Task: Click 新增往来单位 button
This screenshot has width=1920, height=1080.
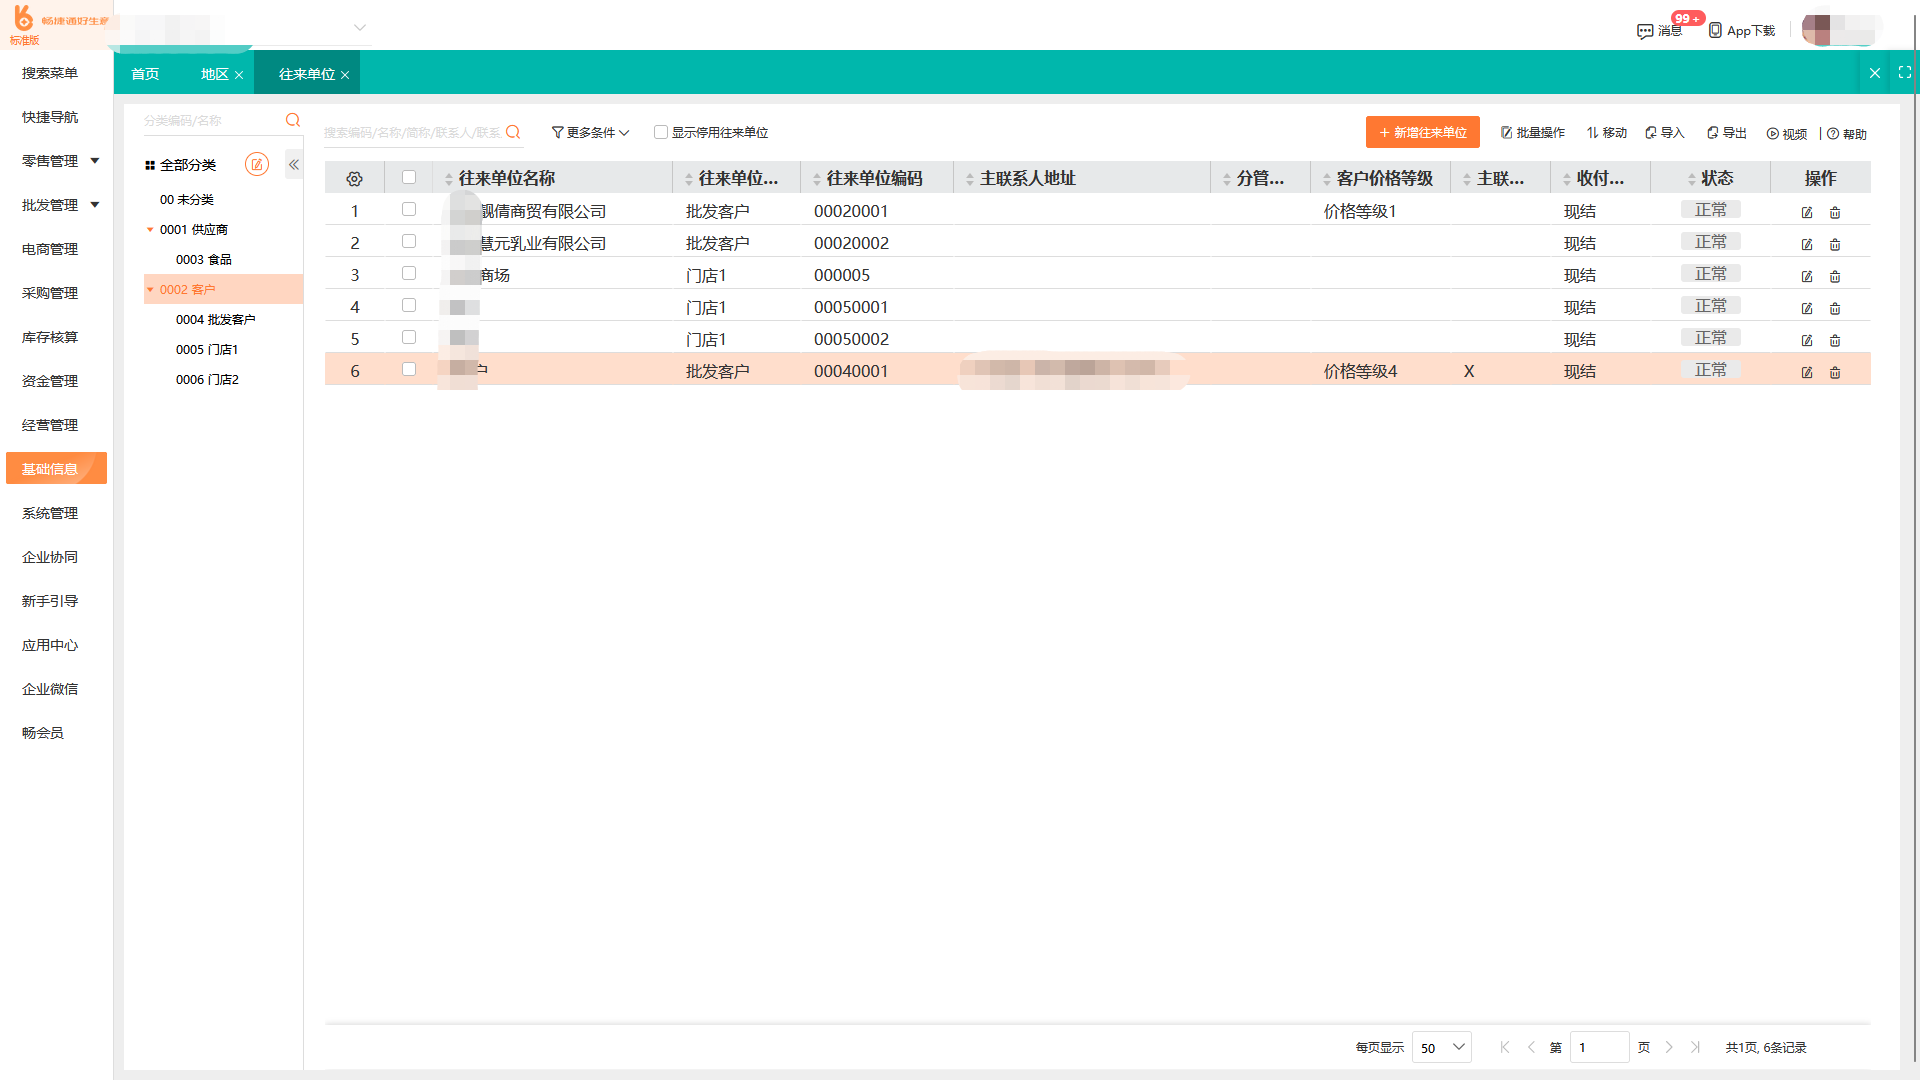Action: click(1425, 131)
